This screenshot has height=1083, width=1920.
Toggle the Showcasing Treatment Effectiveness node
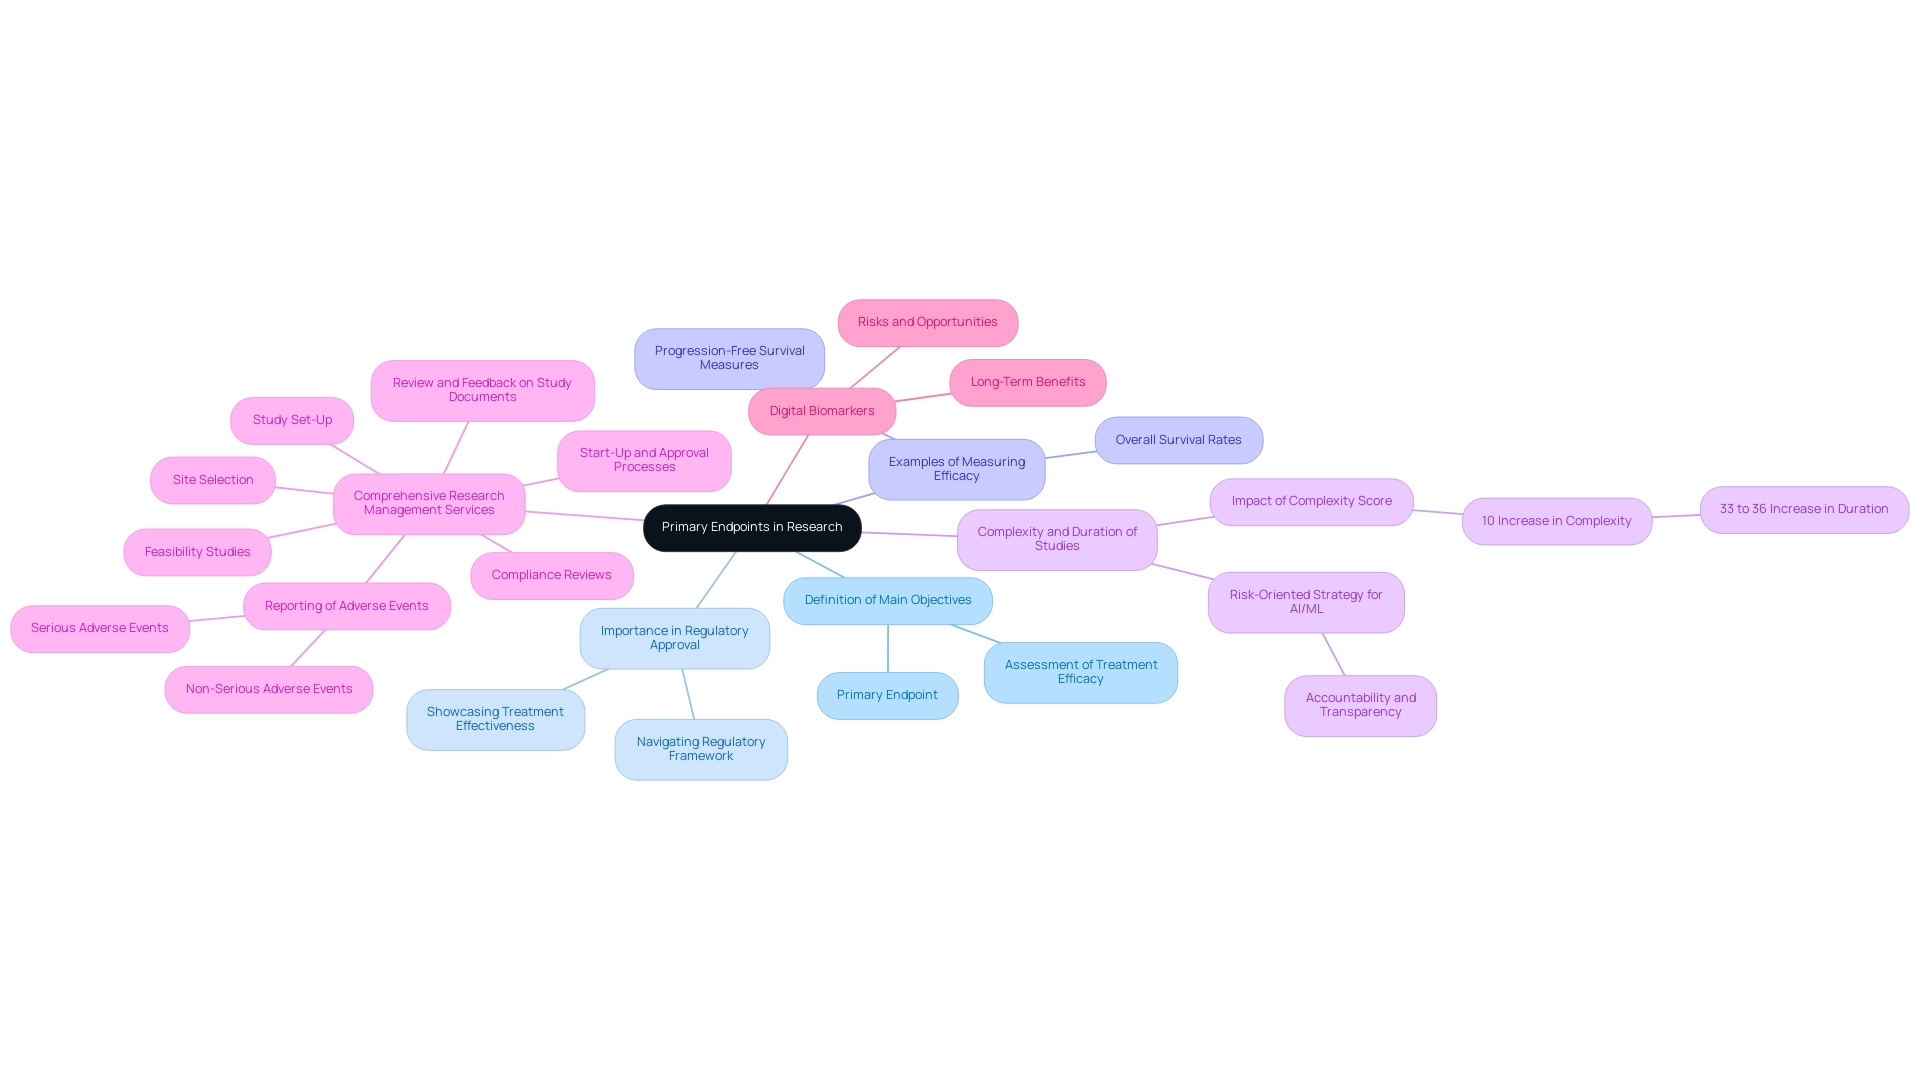(x=495, y=719)
